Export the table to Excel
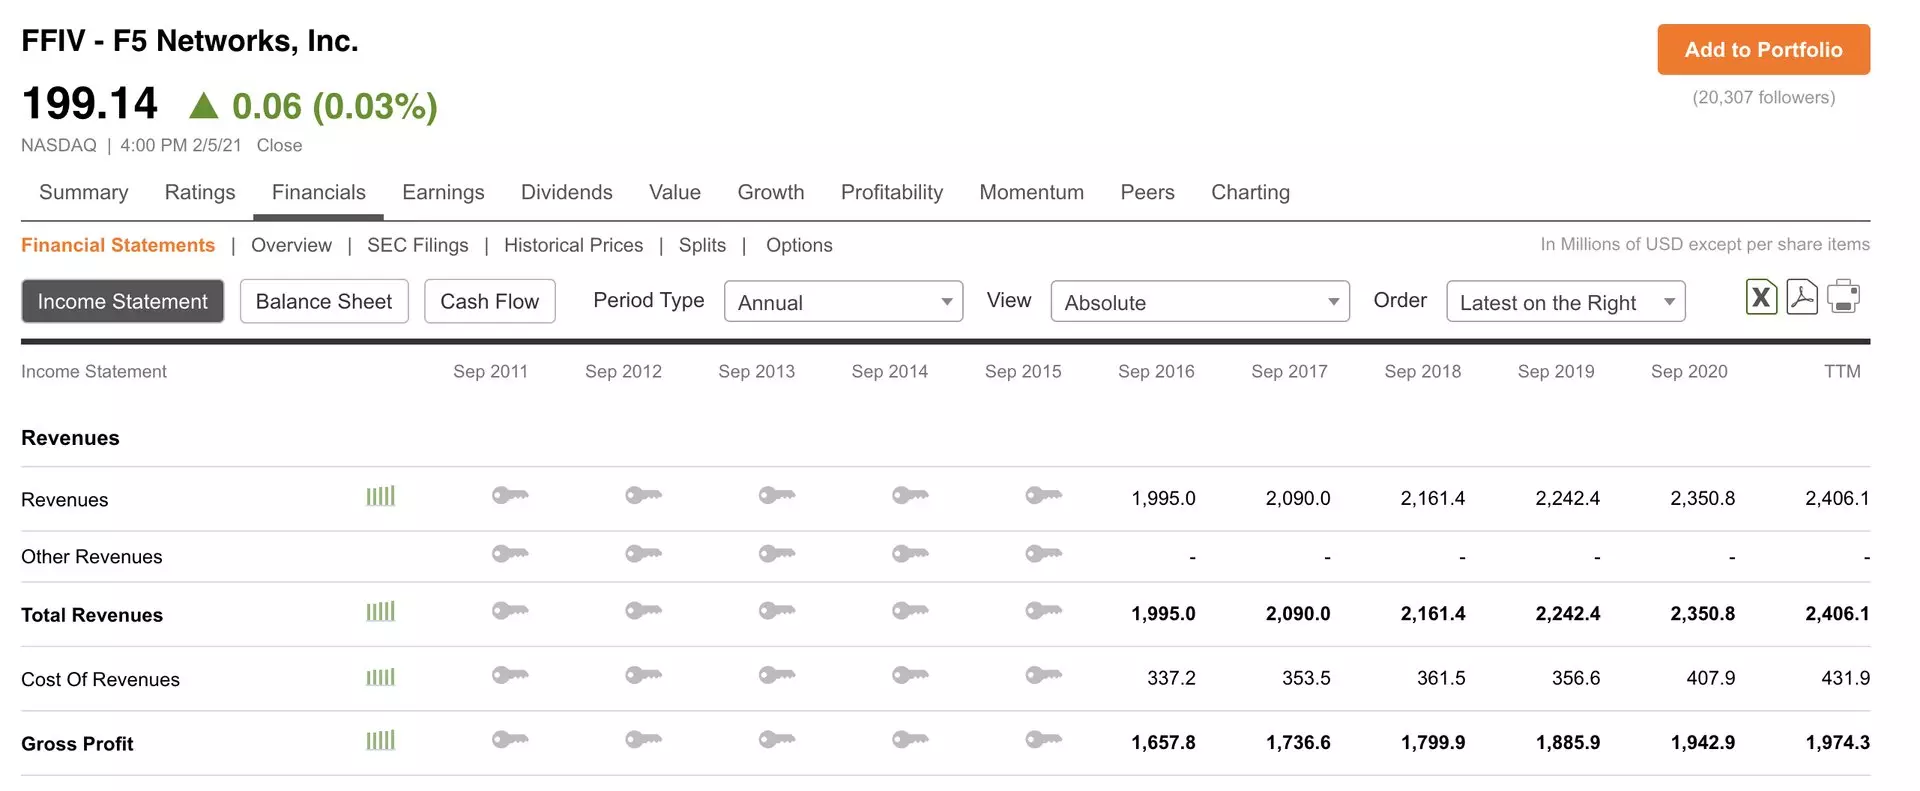The height and width of the screenshot is (791, 1920). pyautogui.click(x=1761, y=297)
